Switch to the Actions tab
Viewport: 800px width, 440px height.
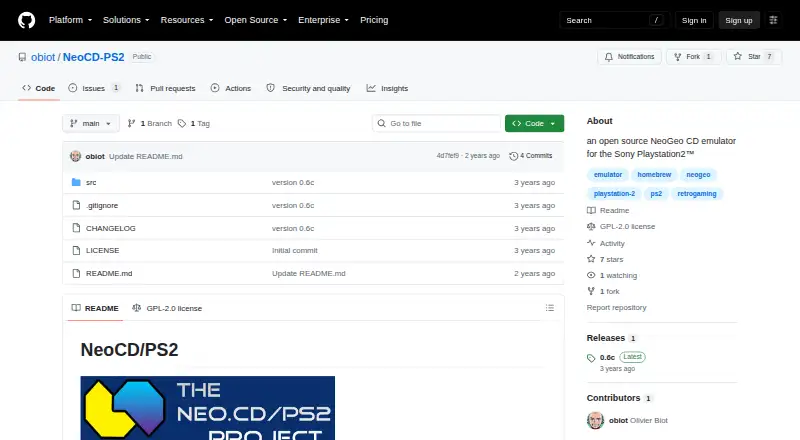(x=231, y=88)
